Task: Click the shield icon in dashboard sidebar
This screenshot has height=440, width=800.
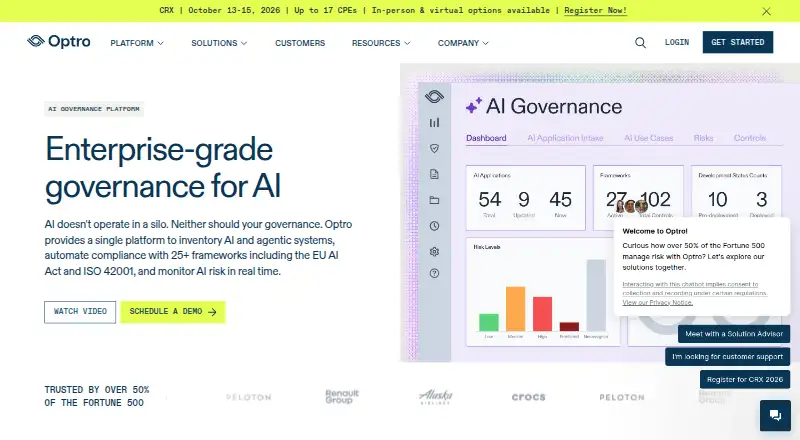Action: point(434,149)
